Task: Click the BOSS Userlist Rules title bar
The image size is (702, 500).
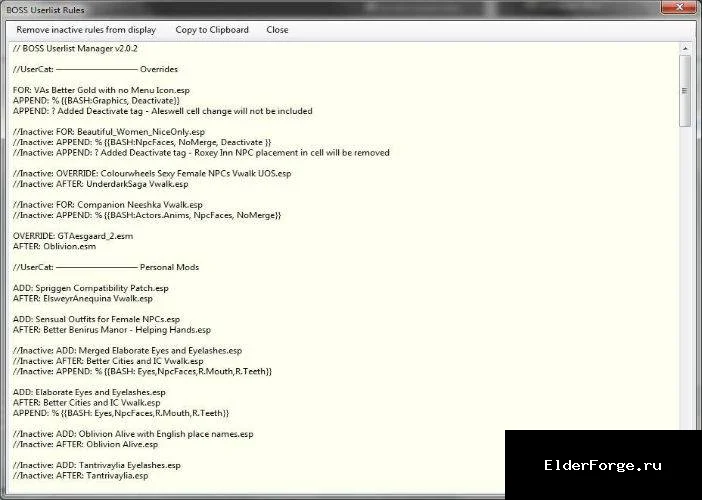Action: click(x=300, y=8)
